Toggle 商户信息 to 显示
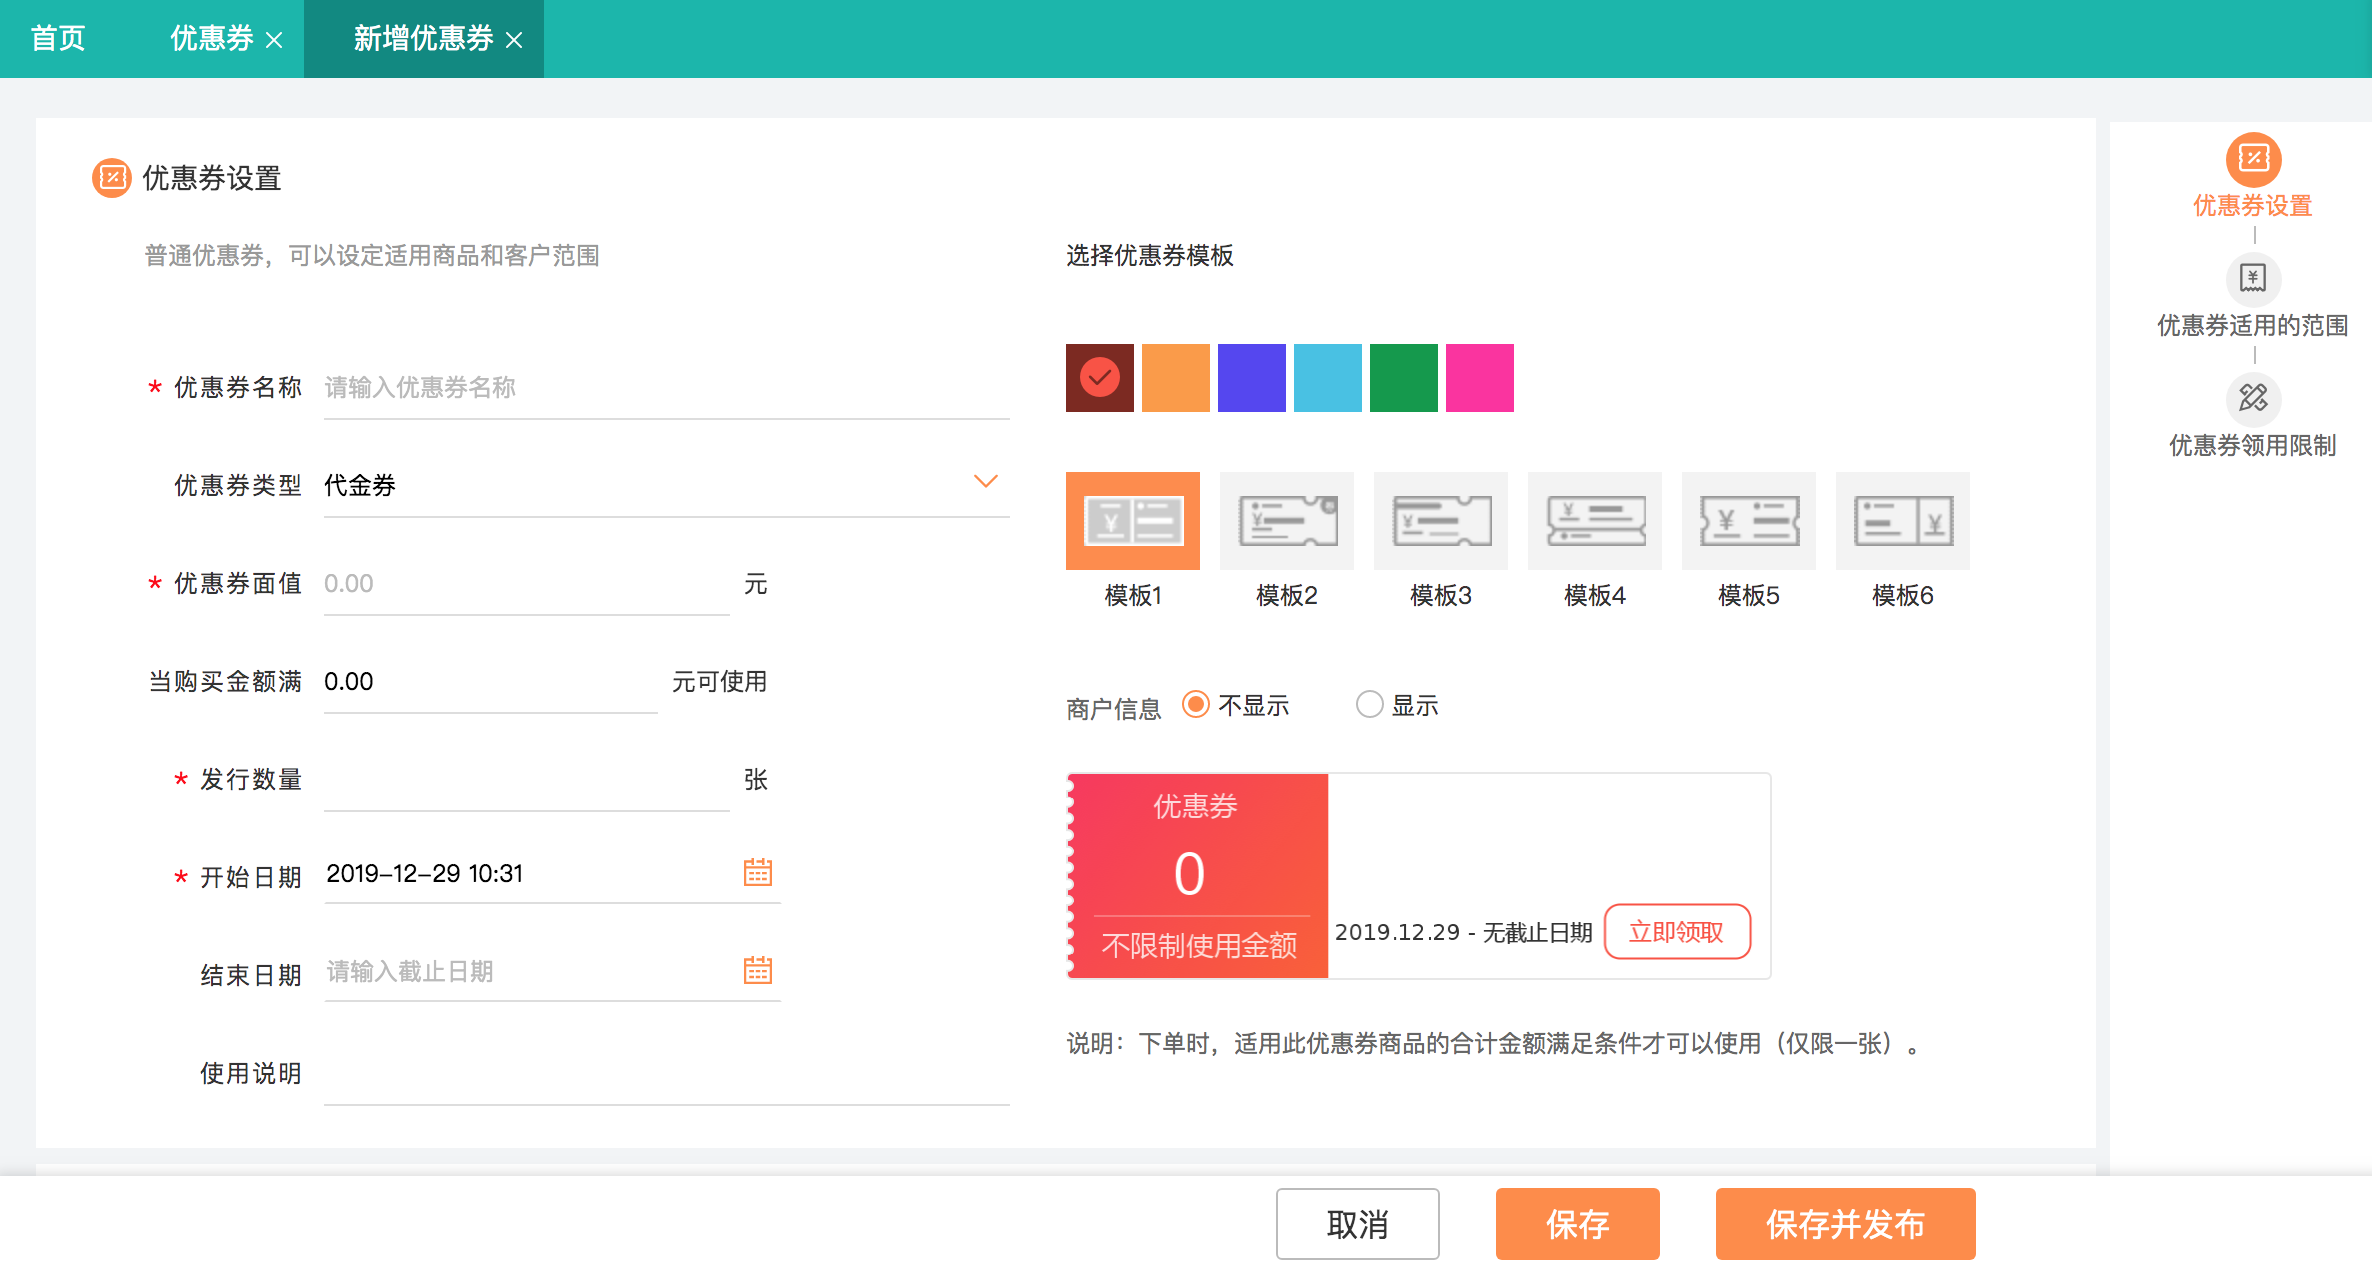The image size is (2372, 1266). [1365, 706]
